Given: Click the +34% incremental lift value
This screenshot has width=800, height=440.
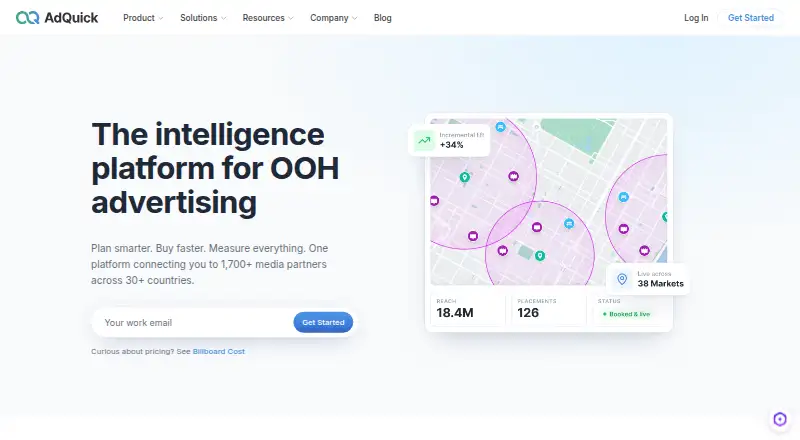Looking at the screenshot, I should pyautogui.click(x=452, y=145).
